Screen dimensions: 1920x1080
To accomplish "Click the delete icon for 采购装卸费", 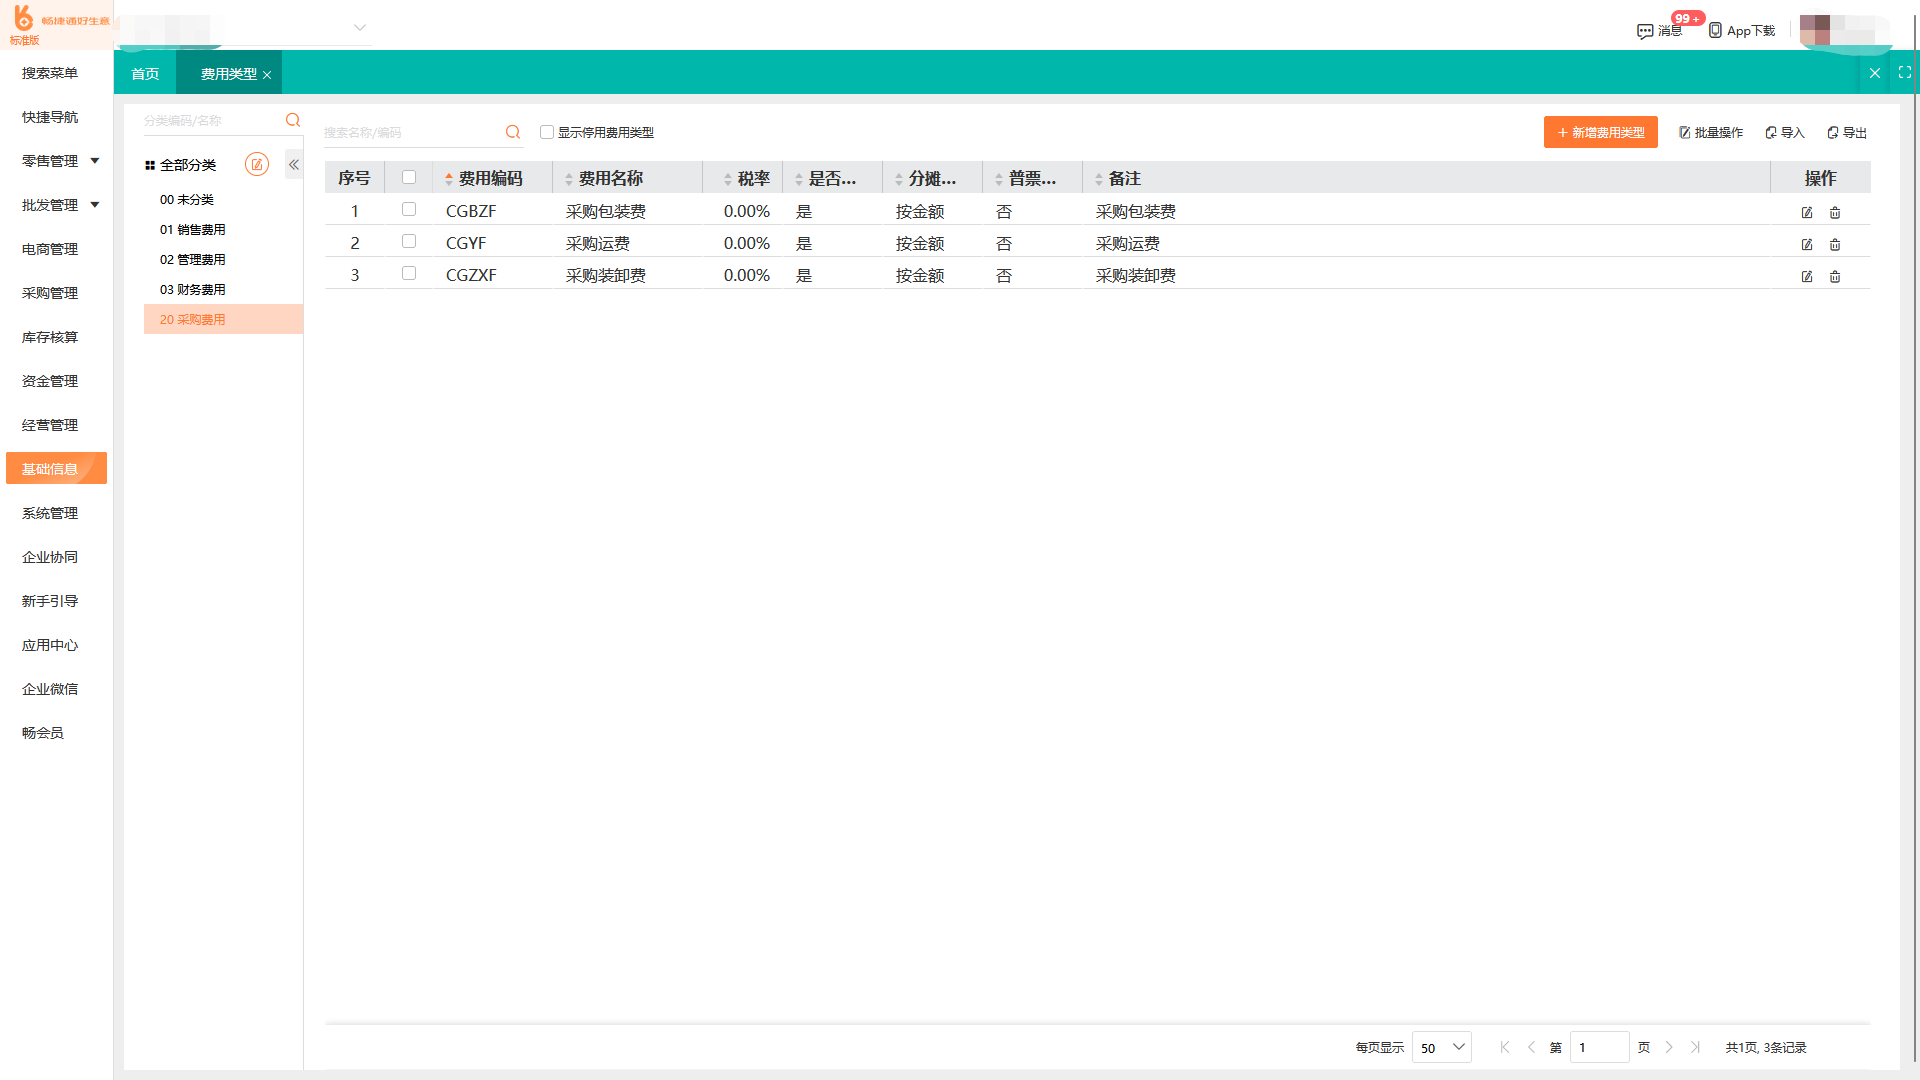I will (1834, 274).
